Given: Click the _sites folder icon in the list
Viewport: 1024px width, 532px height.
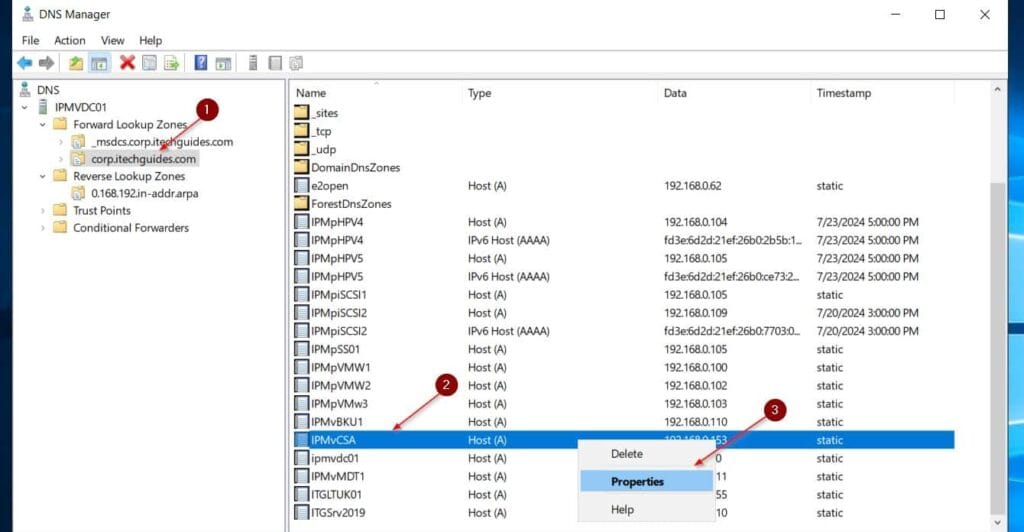Looking at the screenshot, I should coord(301,112).
